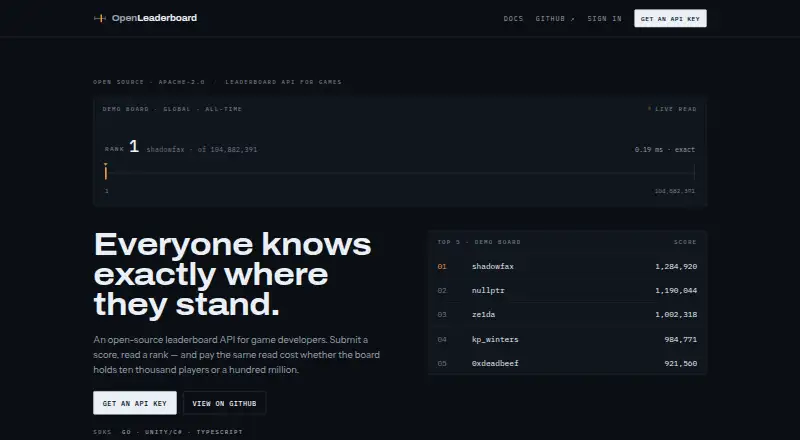Viewport: 800px width, 440px height.
Task: Click the Go SDK label
Action: point(126,432)
